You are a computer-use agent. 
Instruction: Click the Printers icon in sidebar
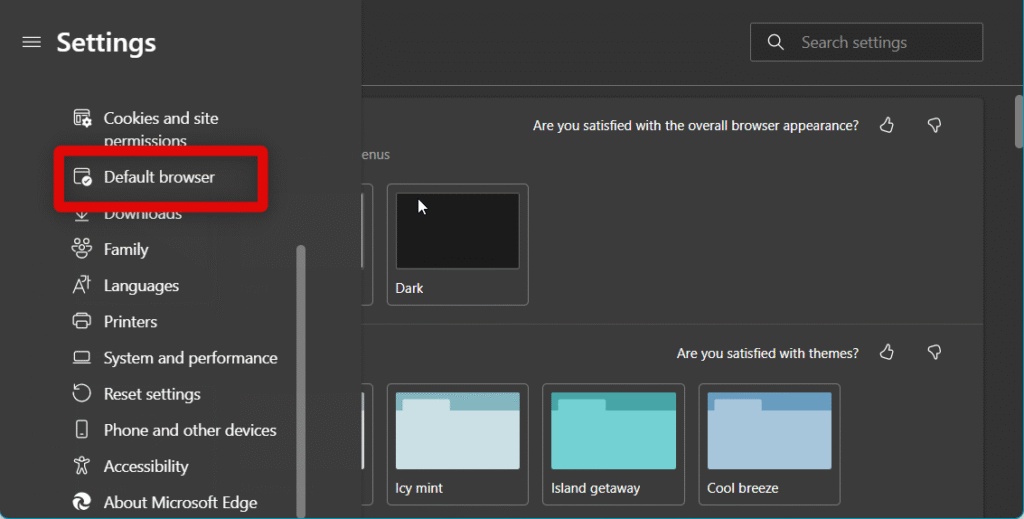pyautogui.click(x=83, y=322)
